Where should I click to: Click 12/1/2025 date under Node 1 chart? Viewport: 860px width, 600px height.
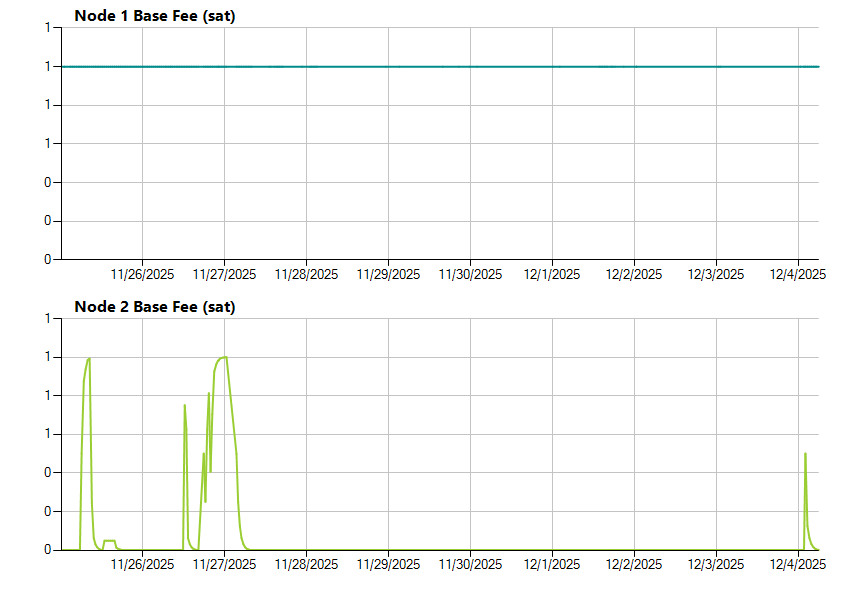(552, 274)
